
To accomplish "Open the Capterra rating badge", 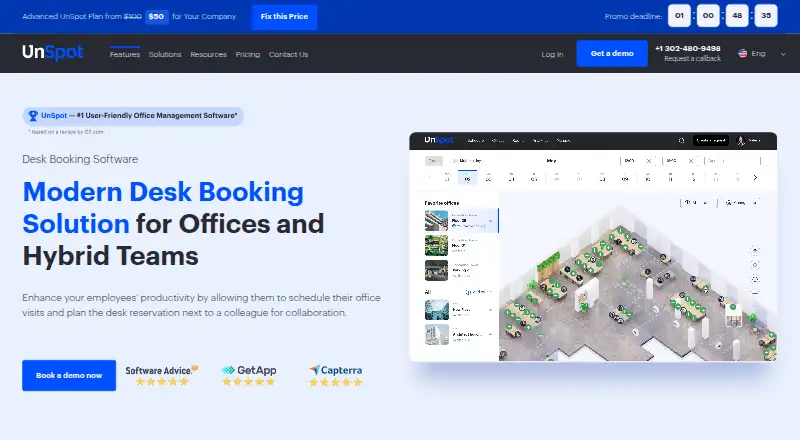I will click(x=335, y=375).
